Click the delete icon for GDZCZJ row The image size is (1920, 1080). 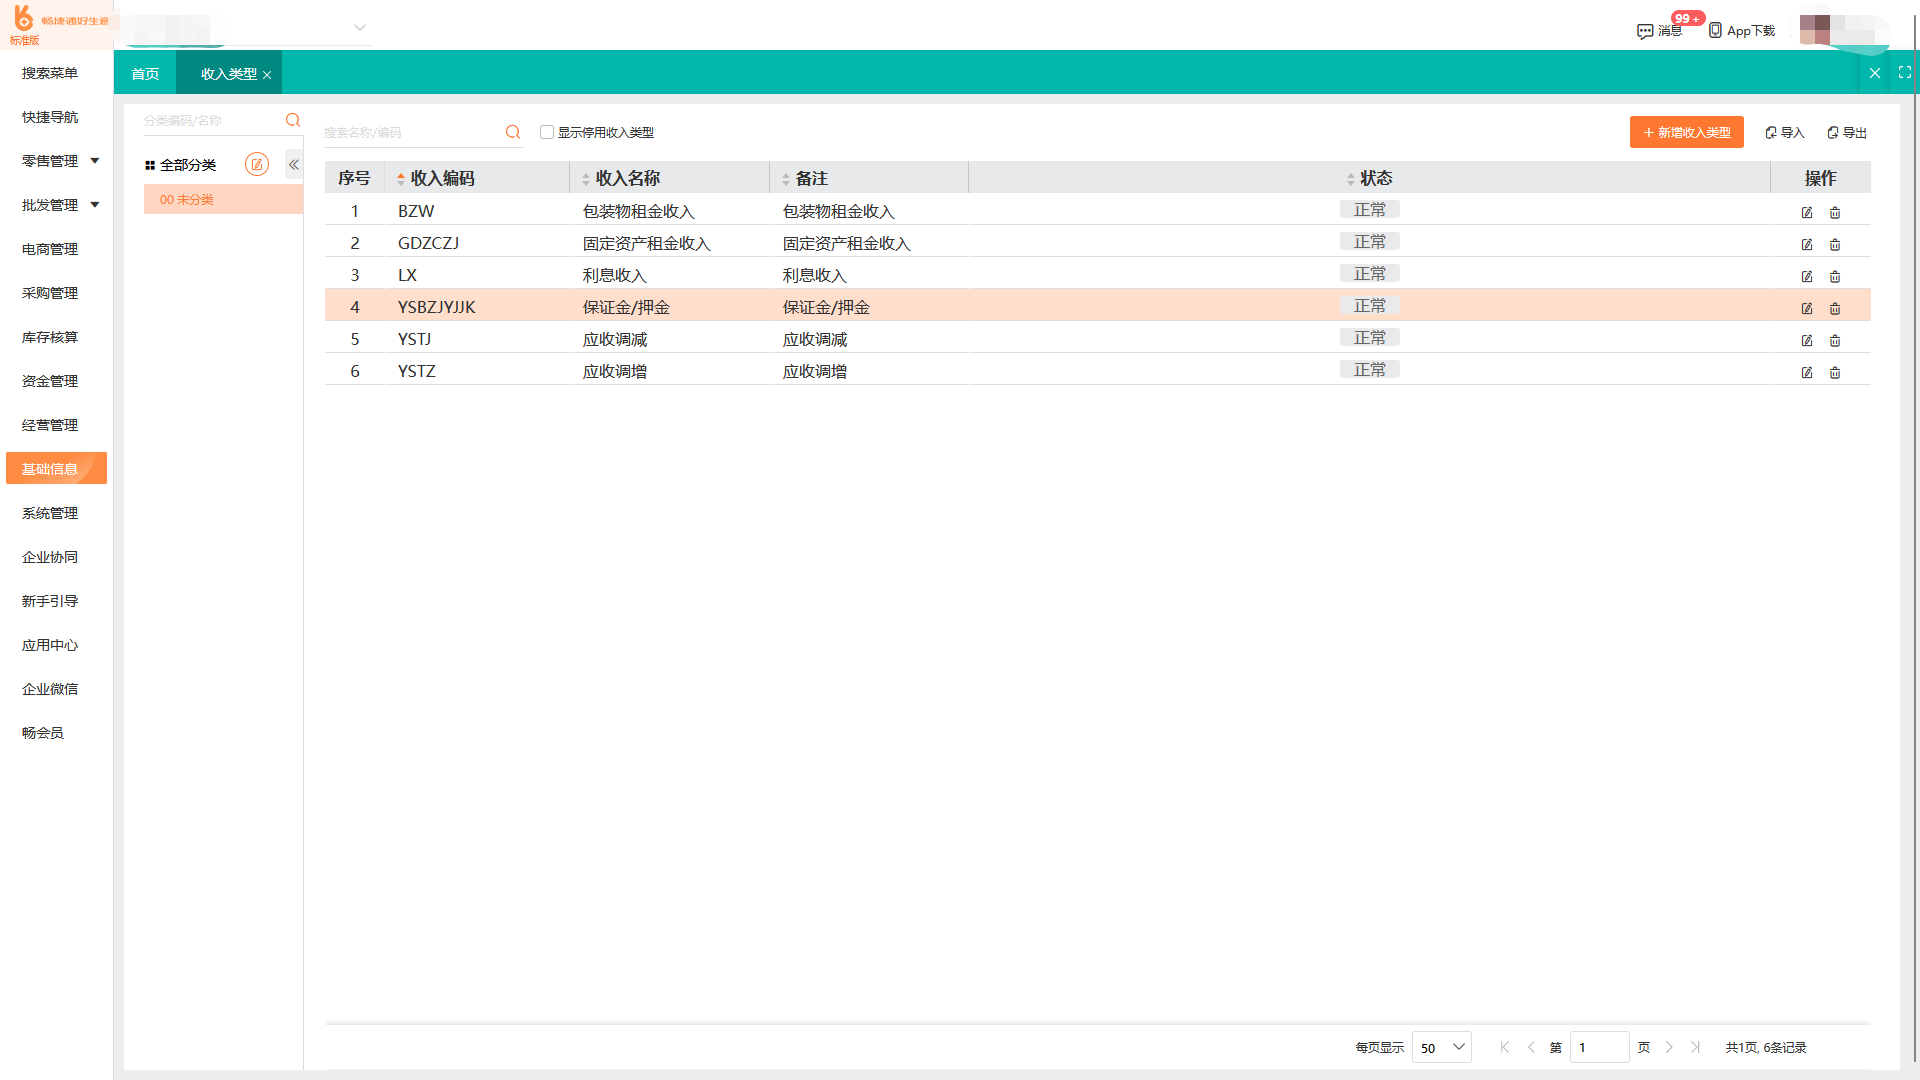coord(1834,241)
